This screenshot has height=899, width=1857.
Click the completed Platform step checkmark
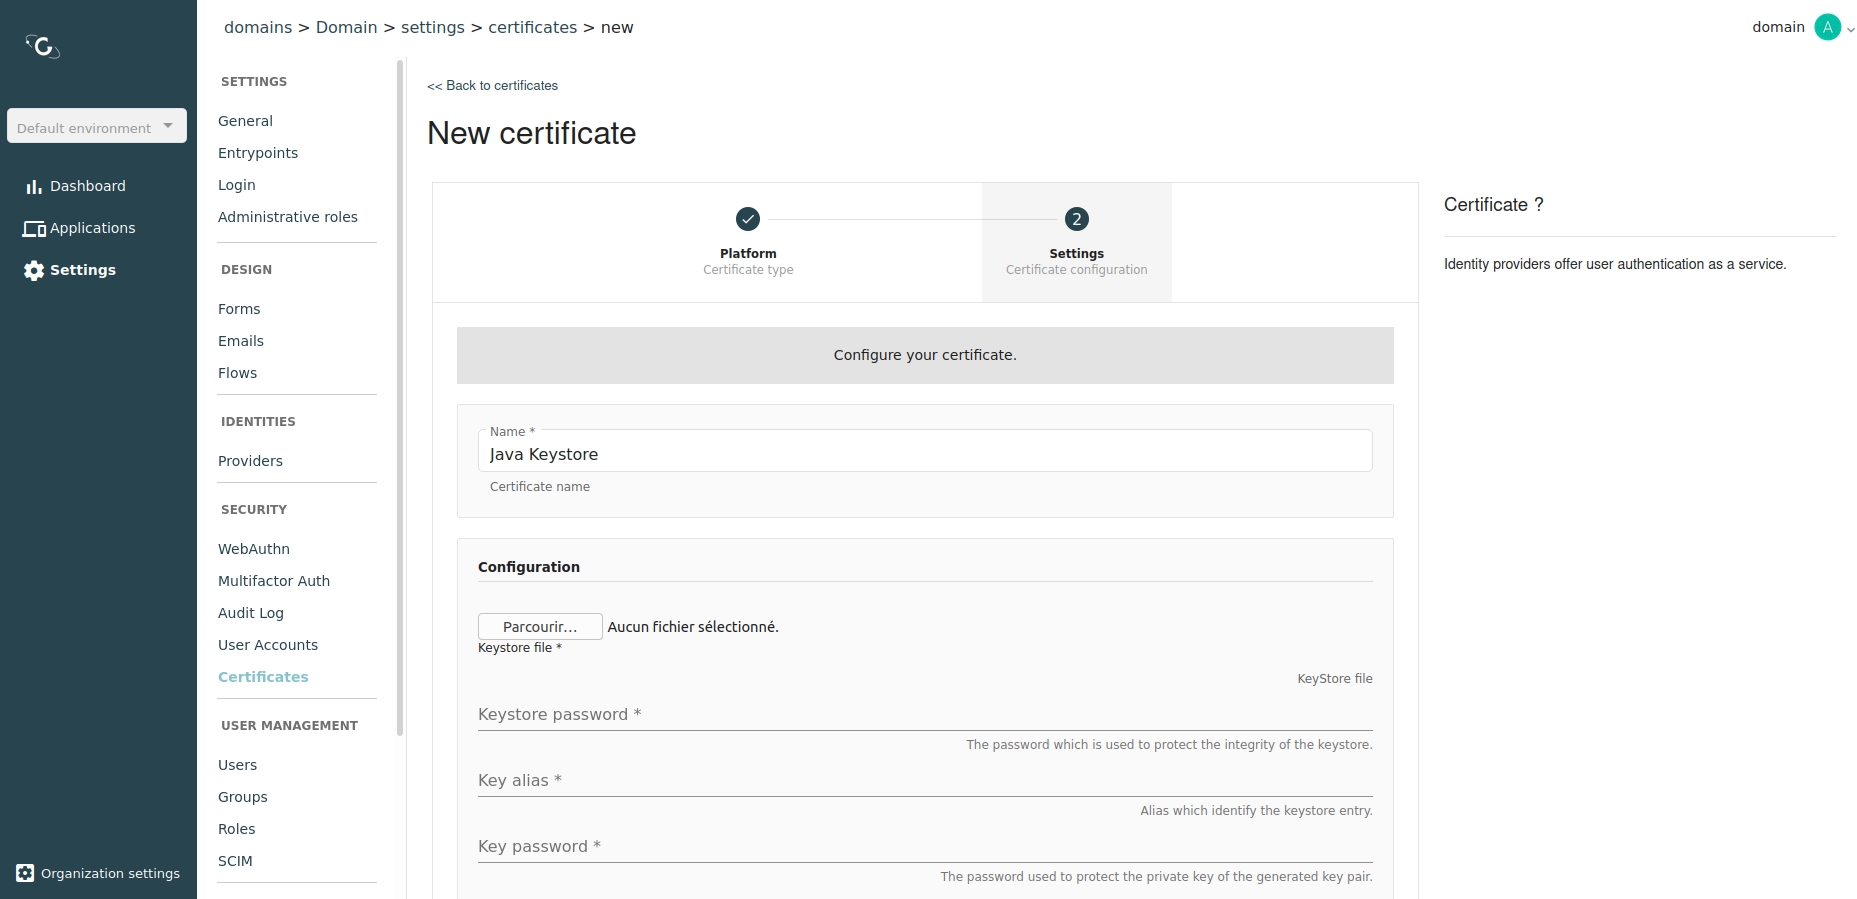[x=747, y=219]
